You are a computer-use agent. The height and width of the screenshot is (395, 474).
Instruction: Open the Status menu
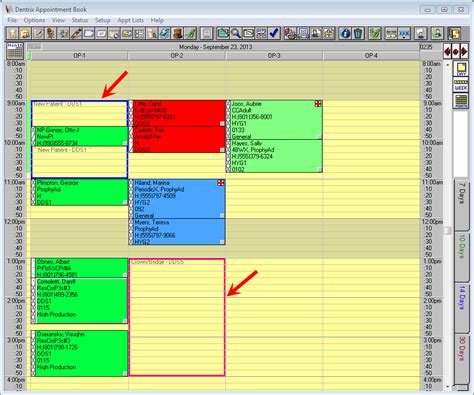(x=80, y=20)
